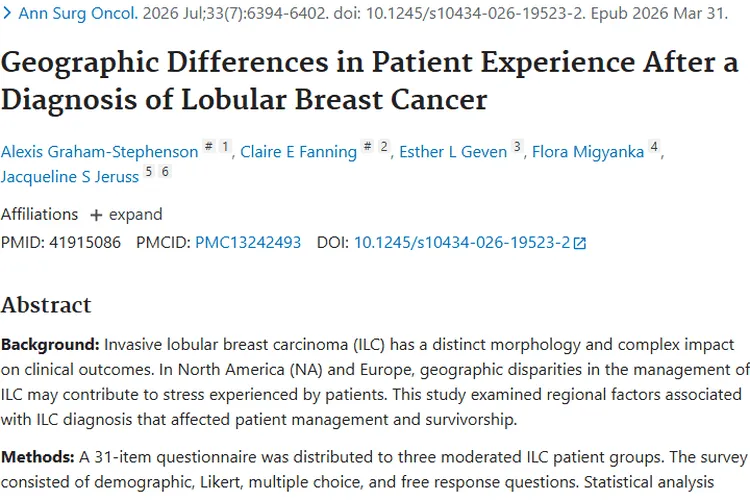Open author Claire E Fanning
Screen dimensions: 750x500
tap(298, 152)
